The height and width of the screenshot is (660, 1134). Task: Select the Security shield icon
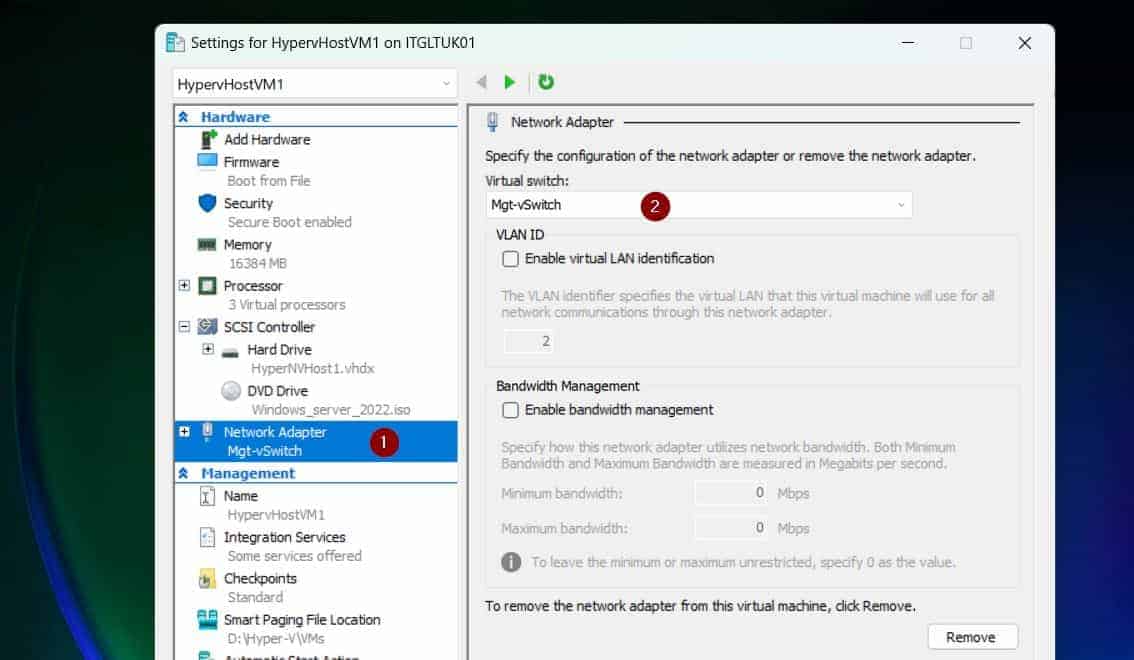[207, 203]
